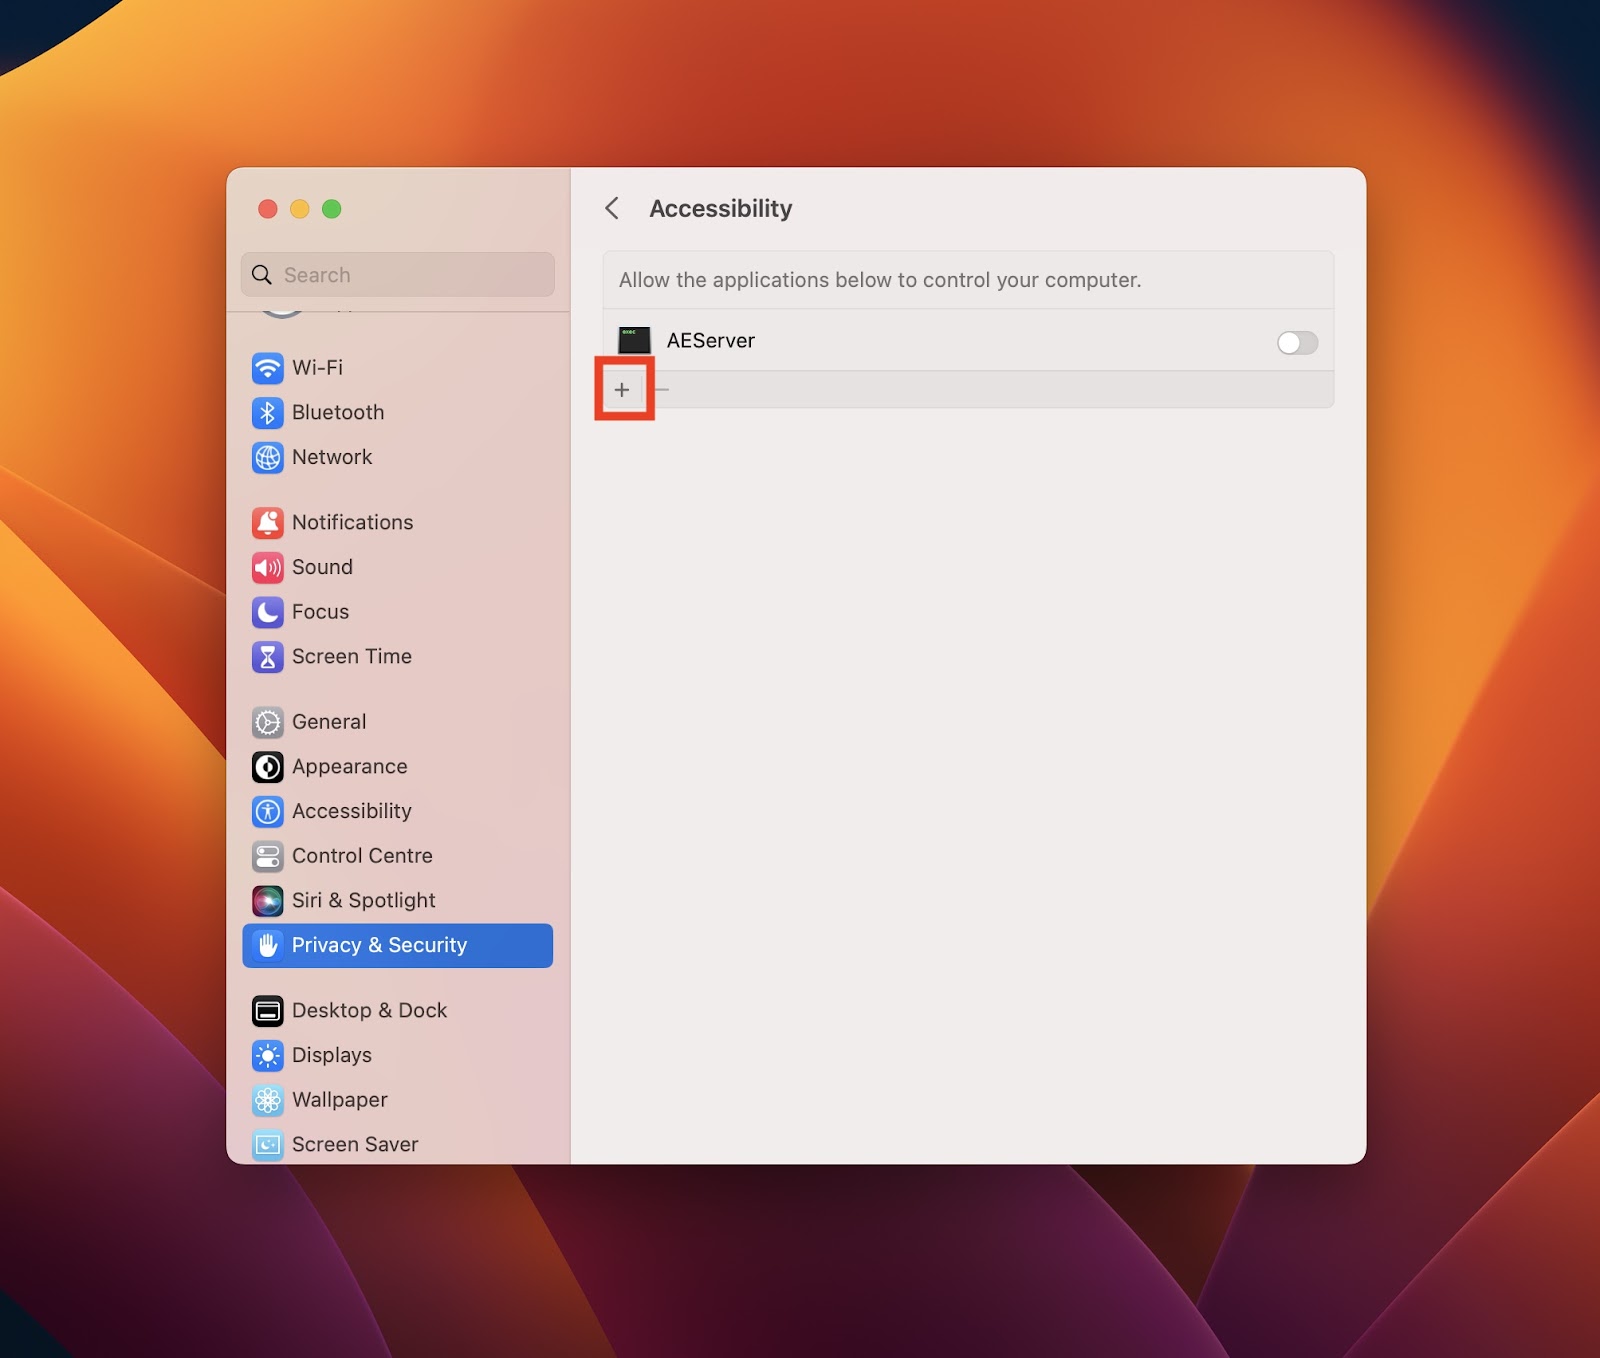Image resolution: width=1600 pixels, height=1358 pixels.
Task: Open Screen Time settings
Action: point(351,657)
